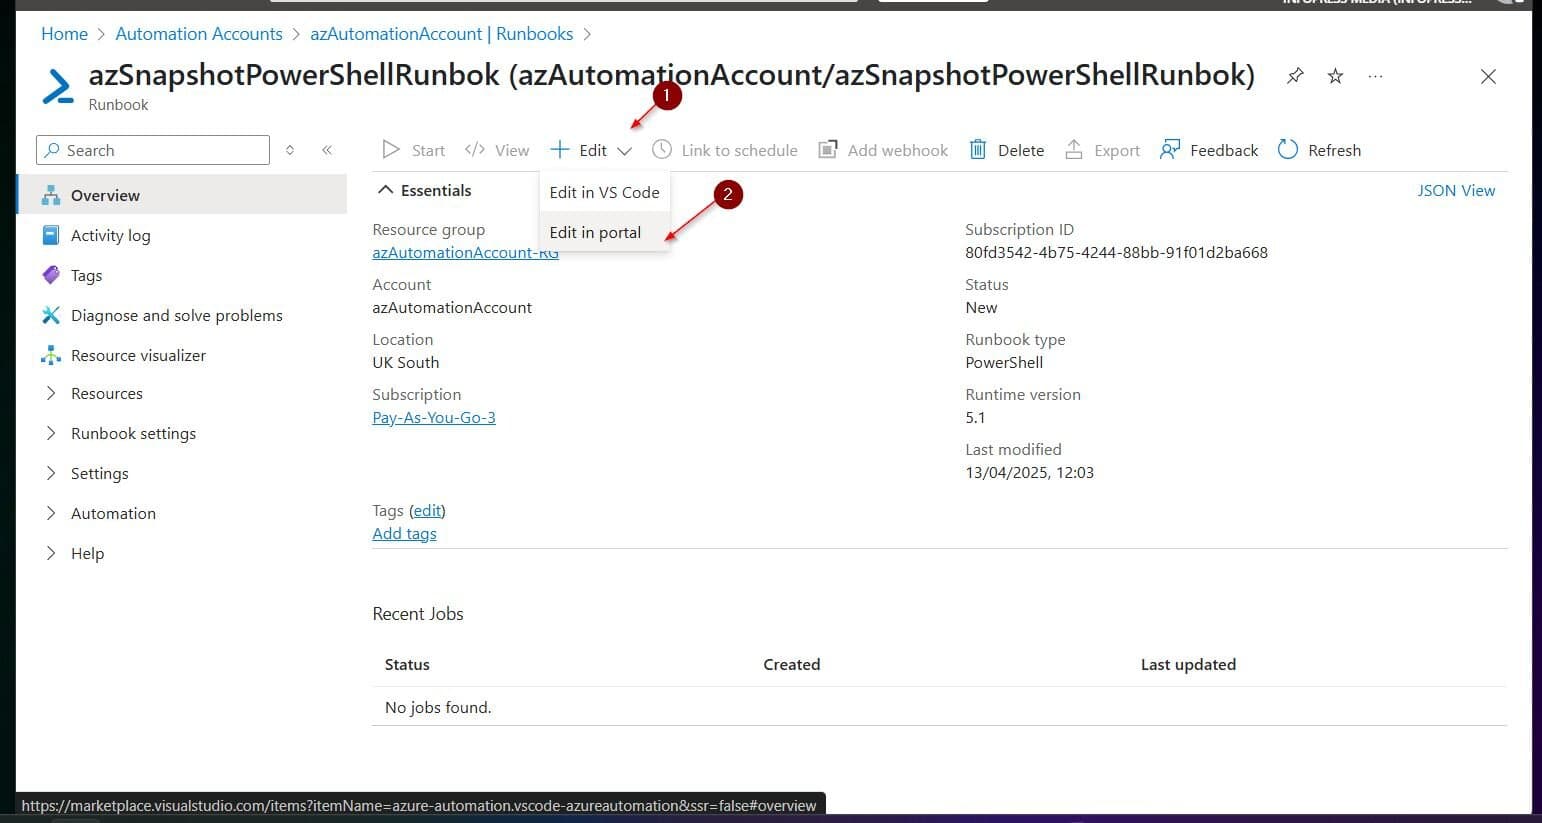Select the Link to schedule clock icon
The height and width of the screenshot is (823, 1542).
pyautogui.click(x=662, y=149)
